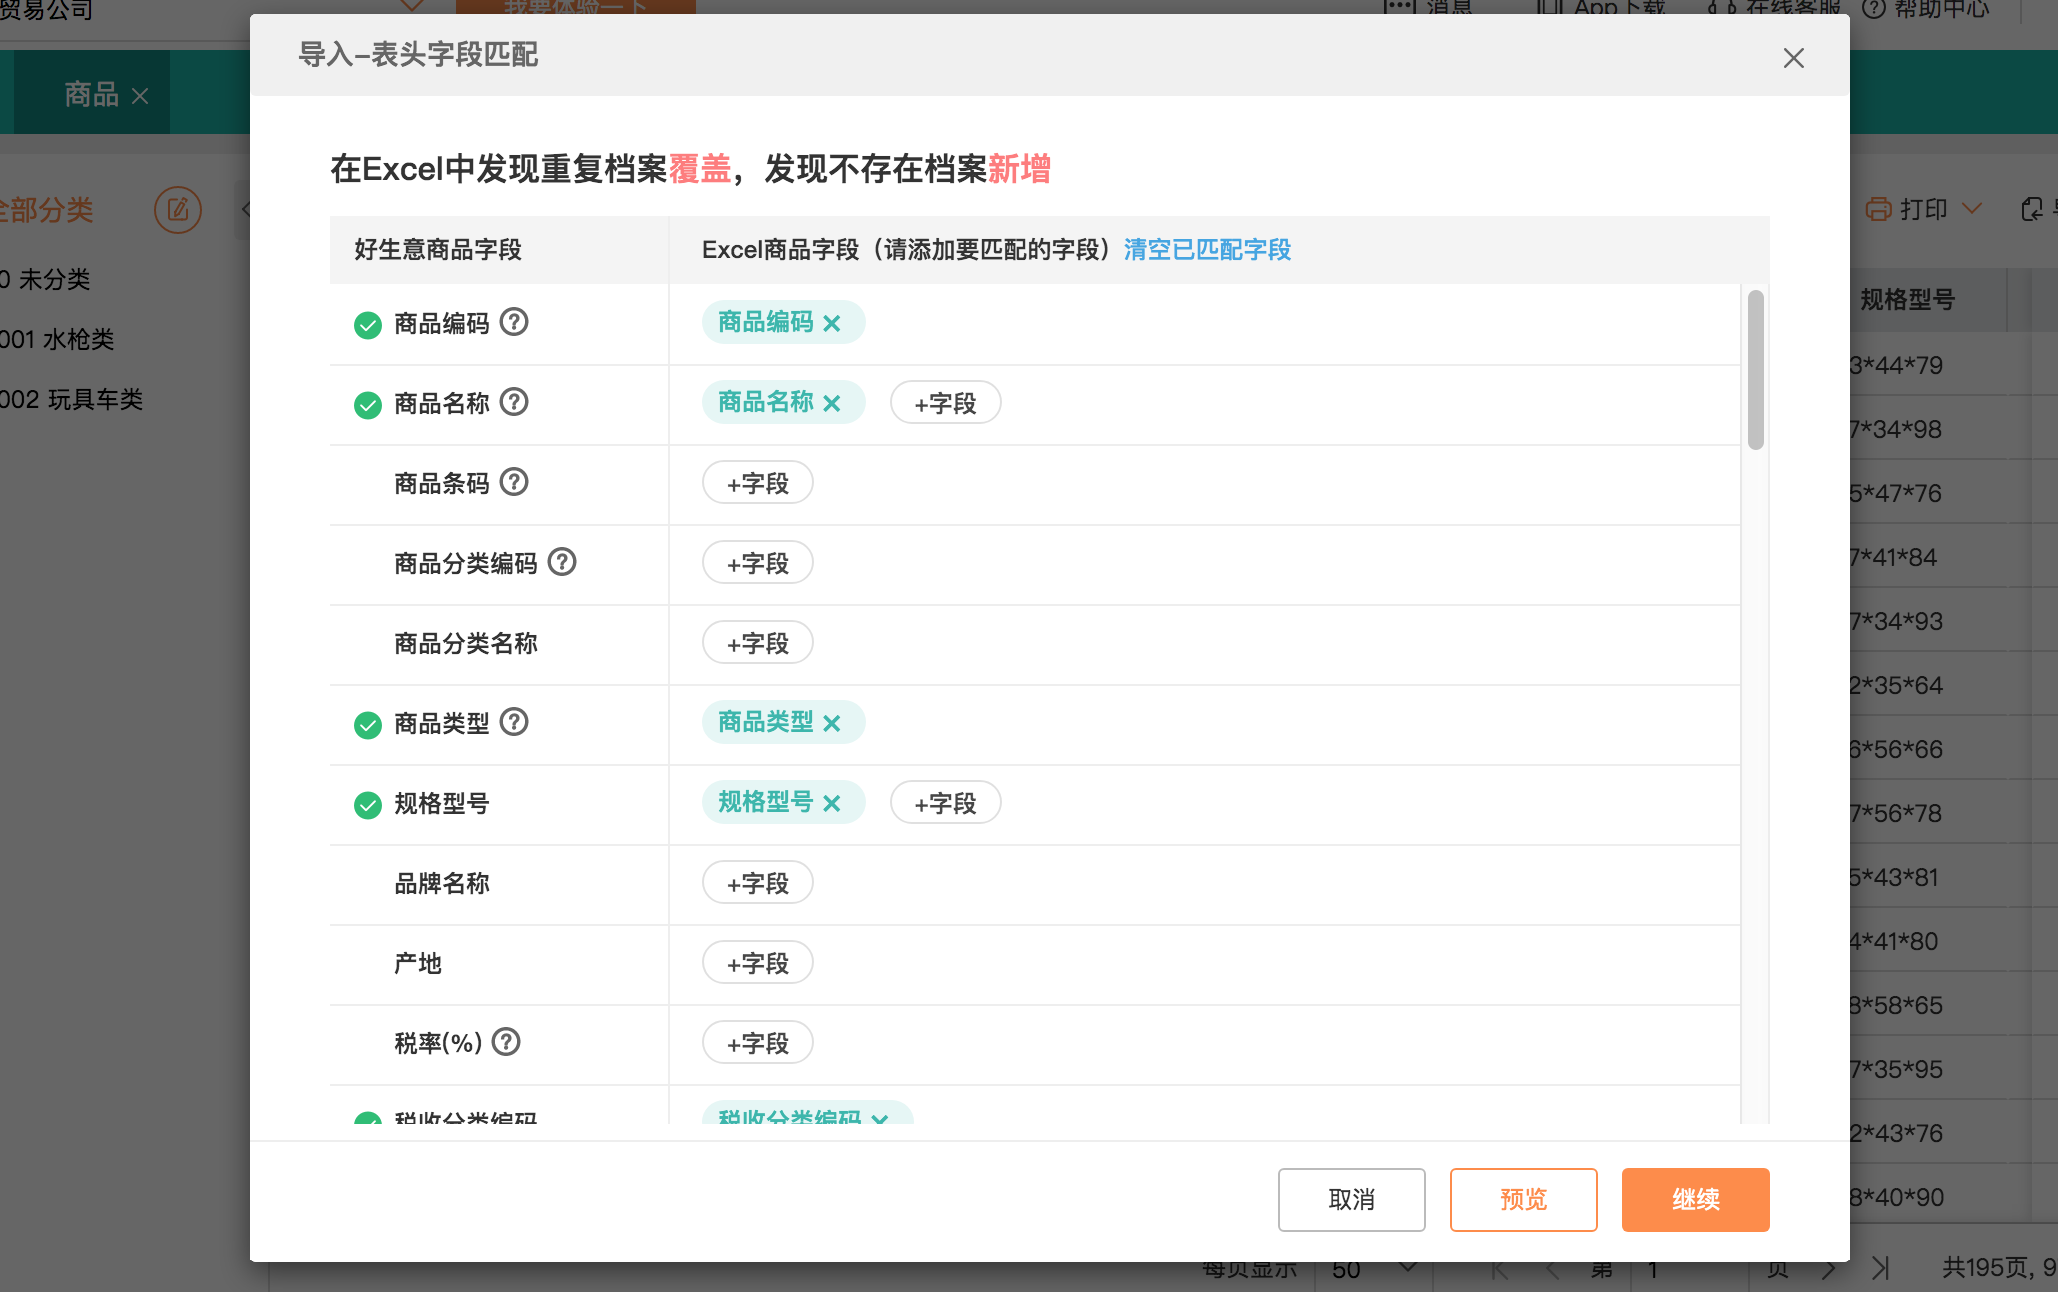
Task: Expand 税收分类编码 field mapping
Action: coord(879,1118)
